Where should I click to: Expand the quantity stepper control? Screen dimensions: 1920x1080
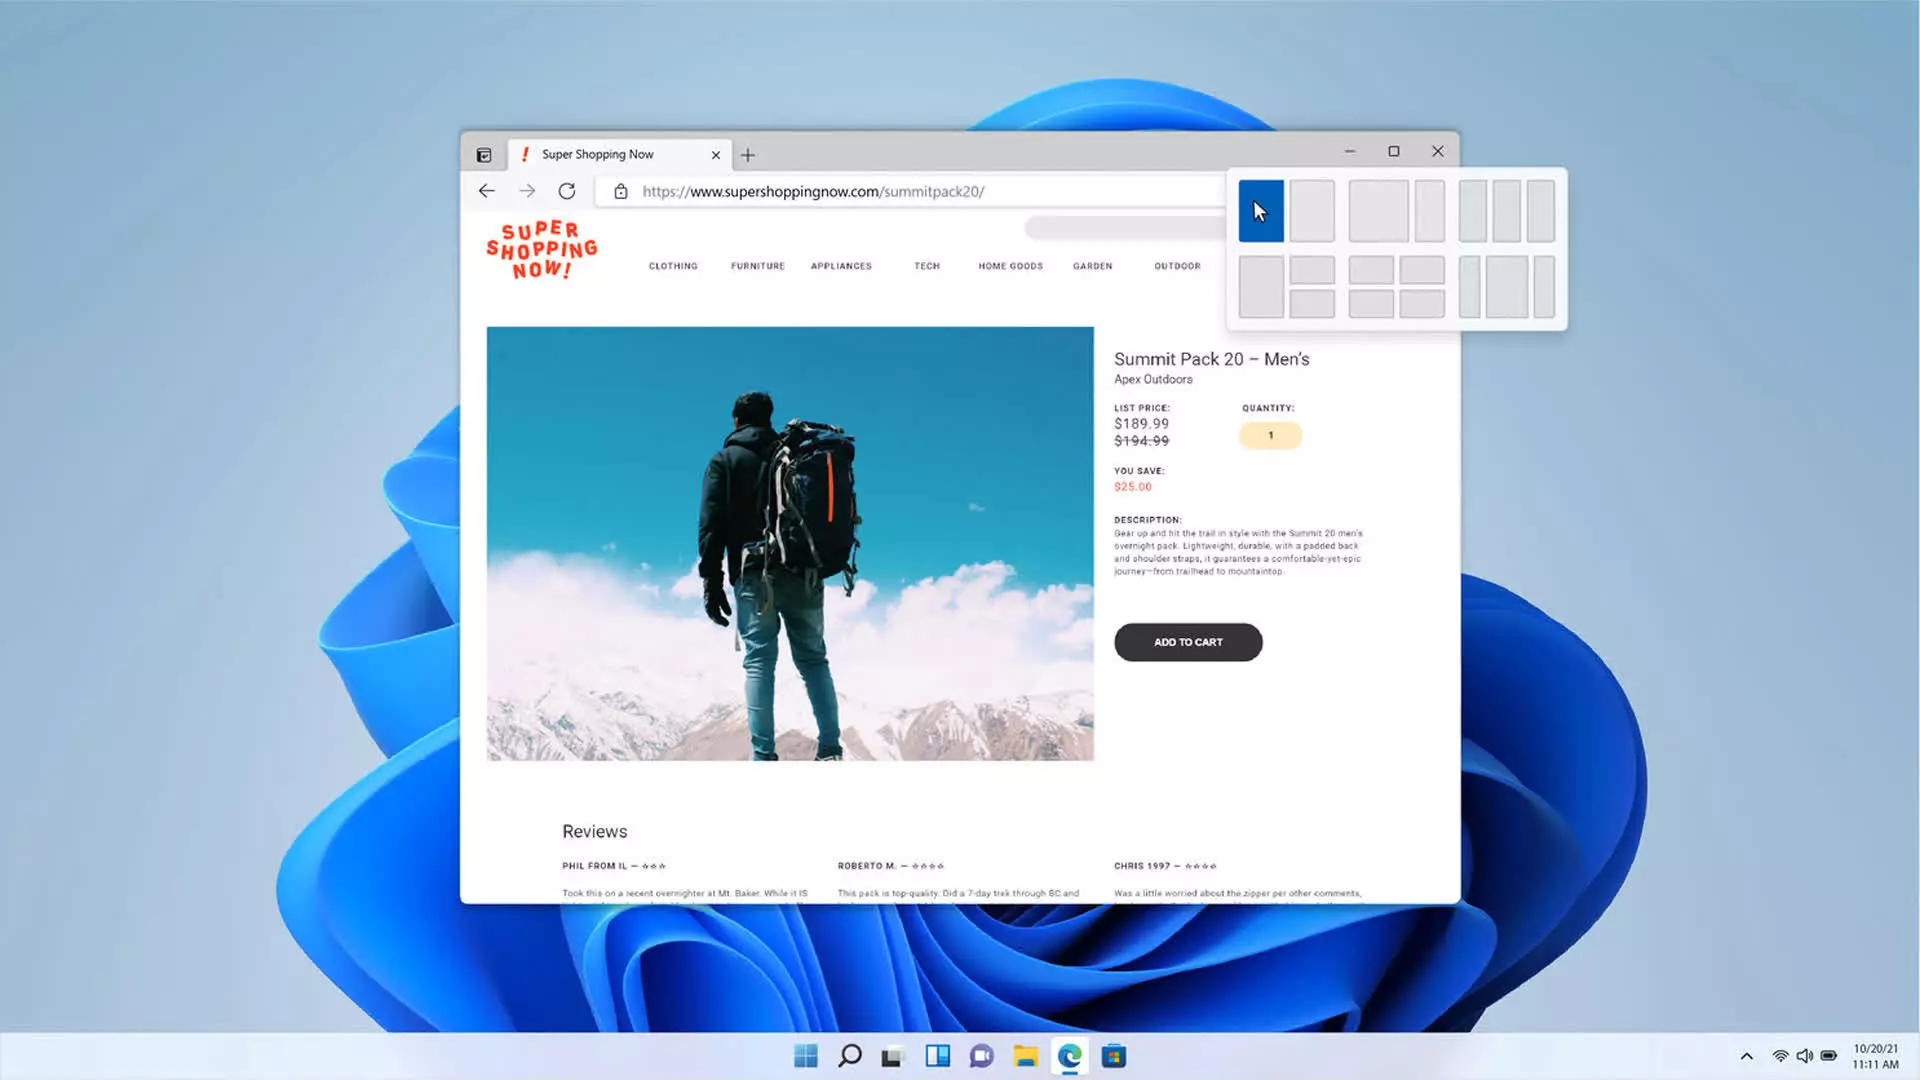pos(1269,434)
